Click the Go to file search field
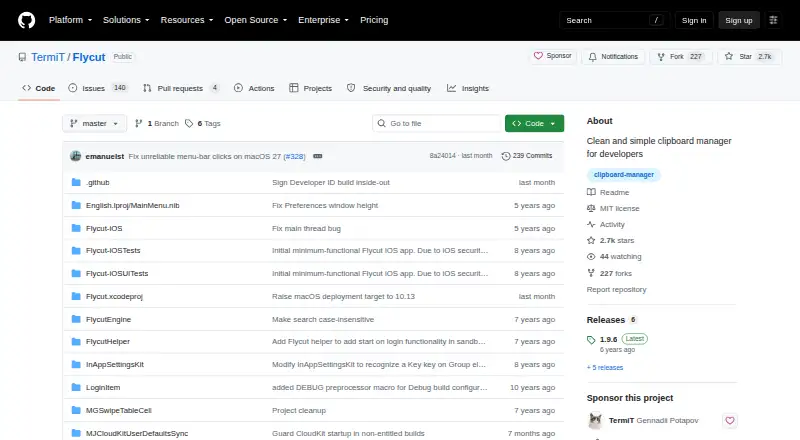The width and height of the screenshot is (800, 440). pos(437,124)
